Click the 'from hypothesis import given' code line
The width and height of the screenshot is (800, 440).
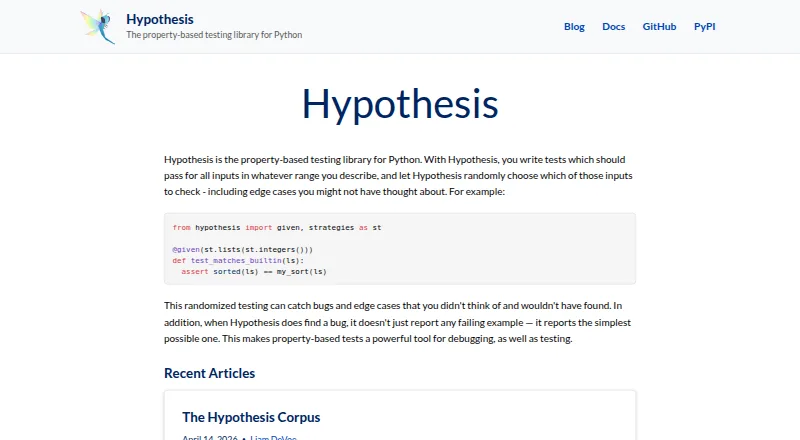(277, 228)
